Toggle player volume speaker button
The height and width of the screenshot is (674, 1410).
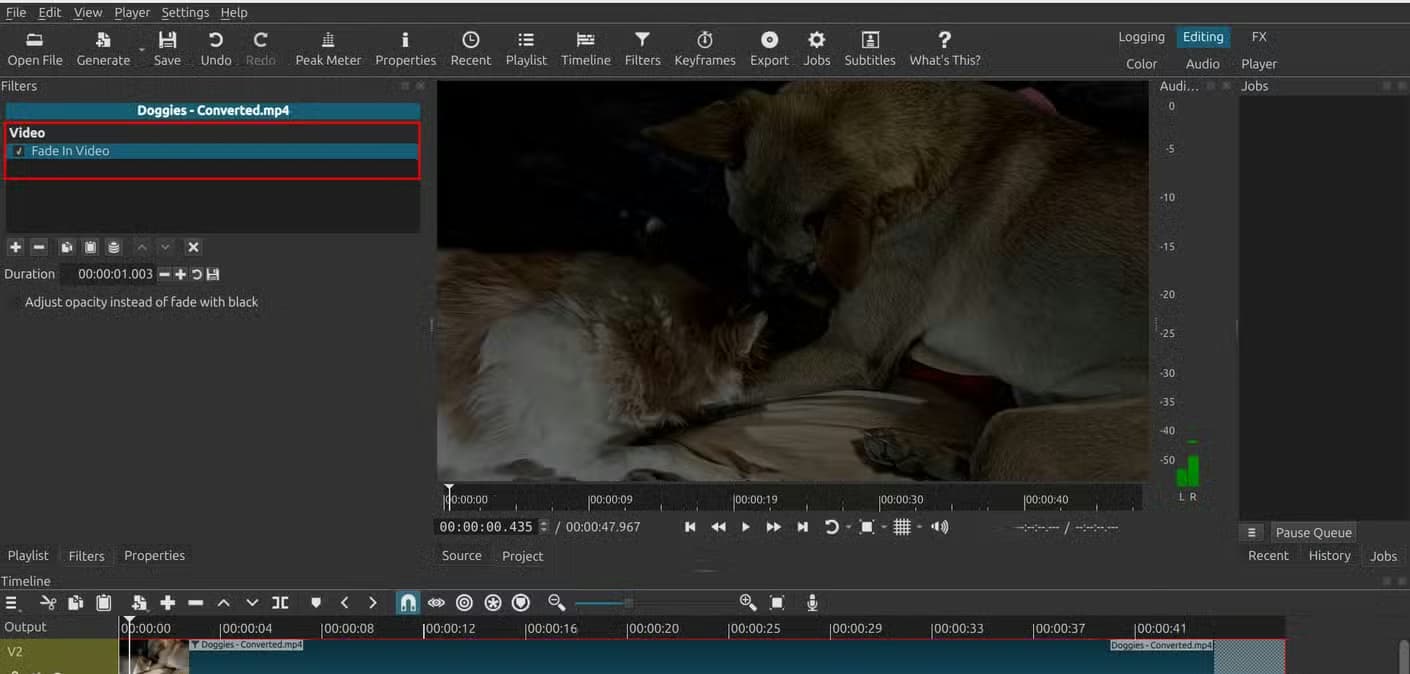tap(939, 527)
